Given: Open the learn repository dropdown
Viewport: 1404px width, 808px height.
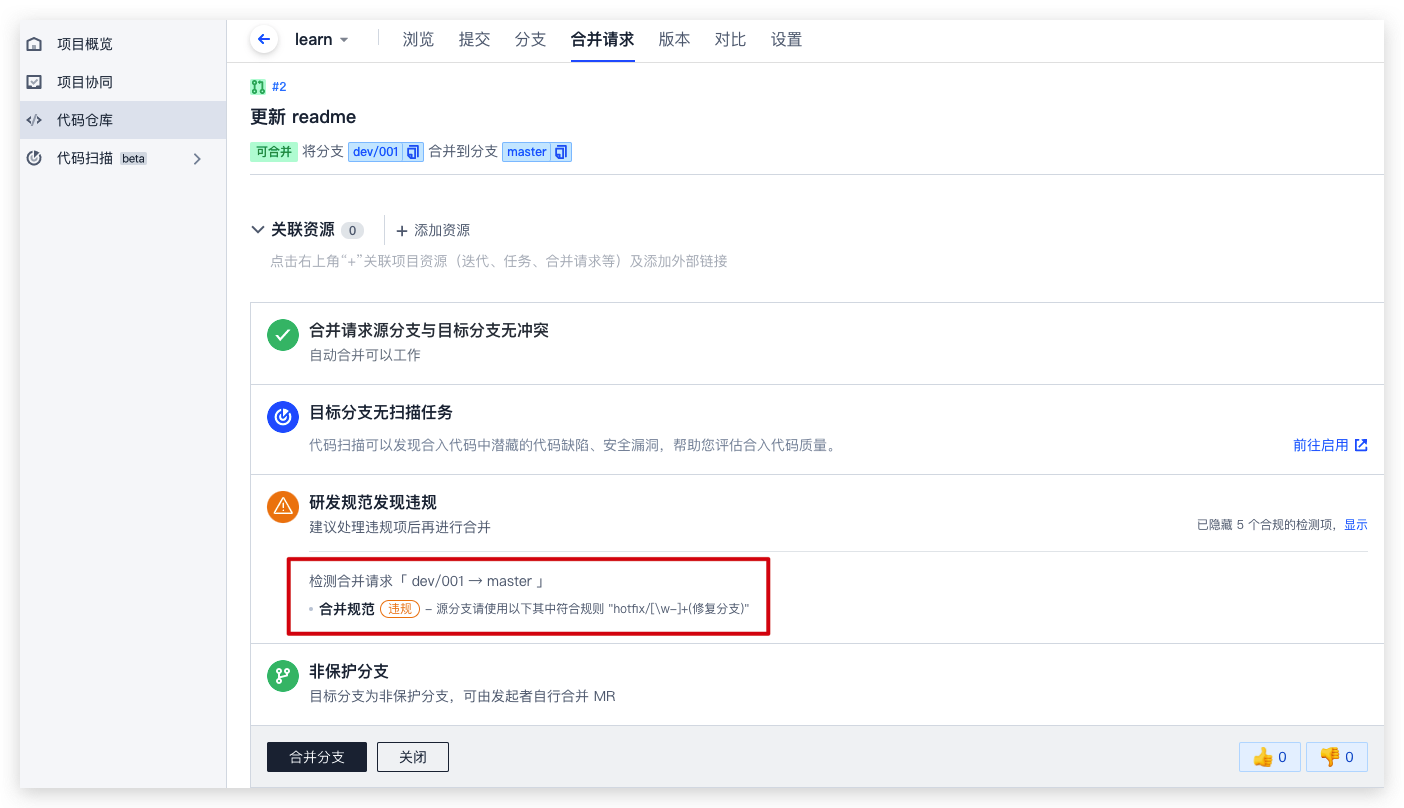Looking at the screenshot, I should [322, 40].
